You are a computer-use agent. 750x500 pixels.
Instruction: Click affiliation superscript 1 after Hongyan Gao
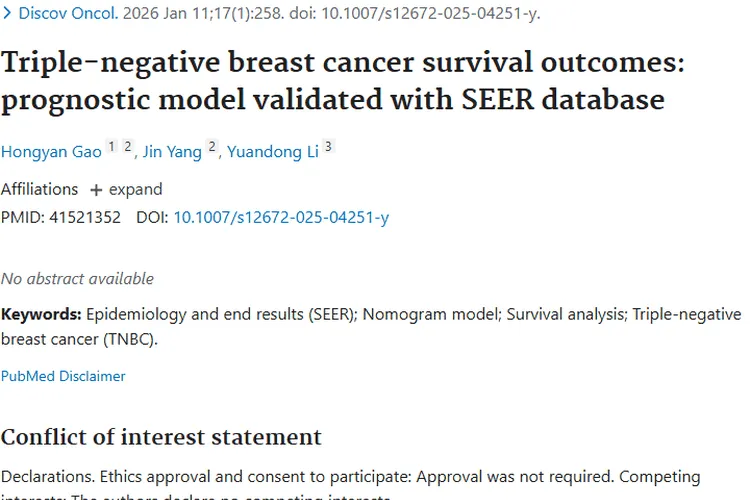[111, 146]
